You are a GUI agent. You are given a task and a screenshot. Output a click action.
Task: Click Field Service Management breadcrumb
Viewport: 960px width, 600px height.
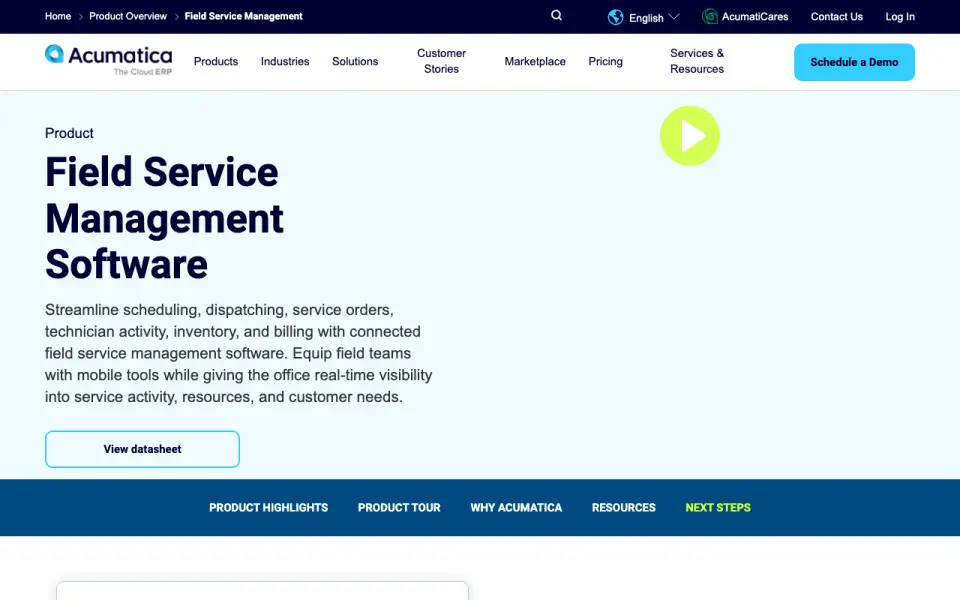tap(243, 16)
